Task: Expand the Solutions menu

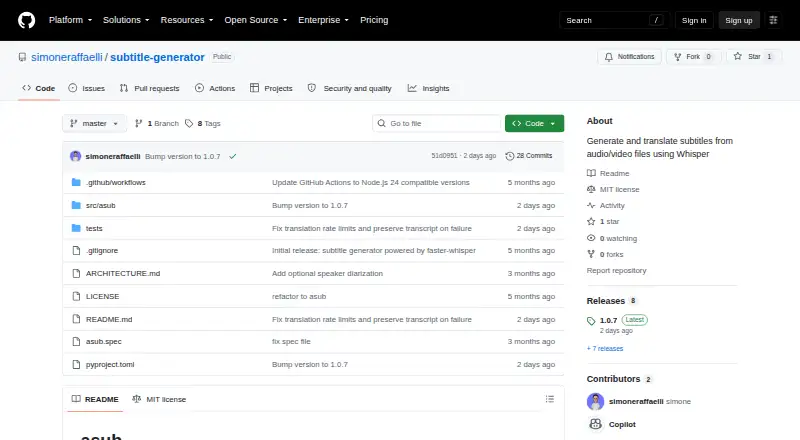Action: coord(126,20)
